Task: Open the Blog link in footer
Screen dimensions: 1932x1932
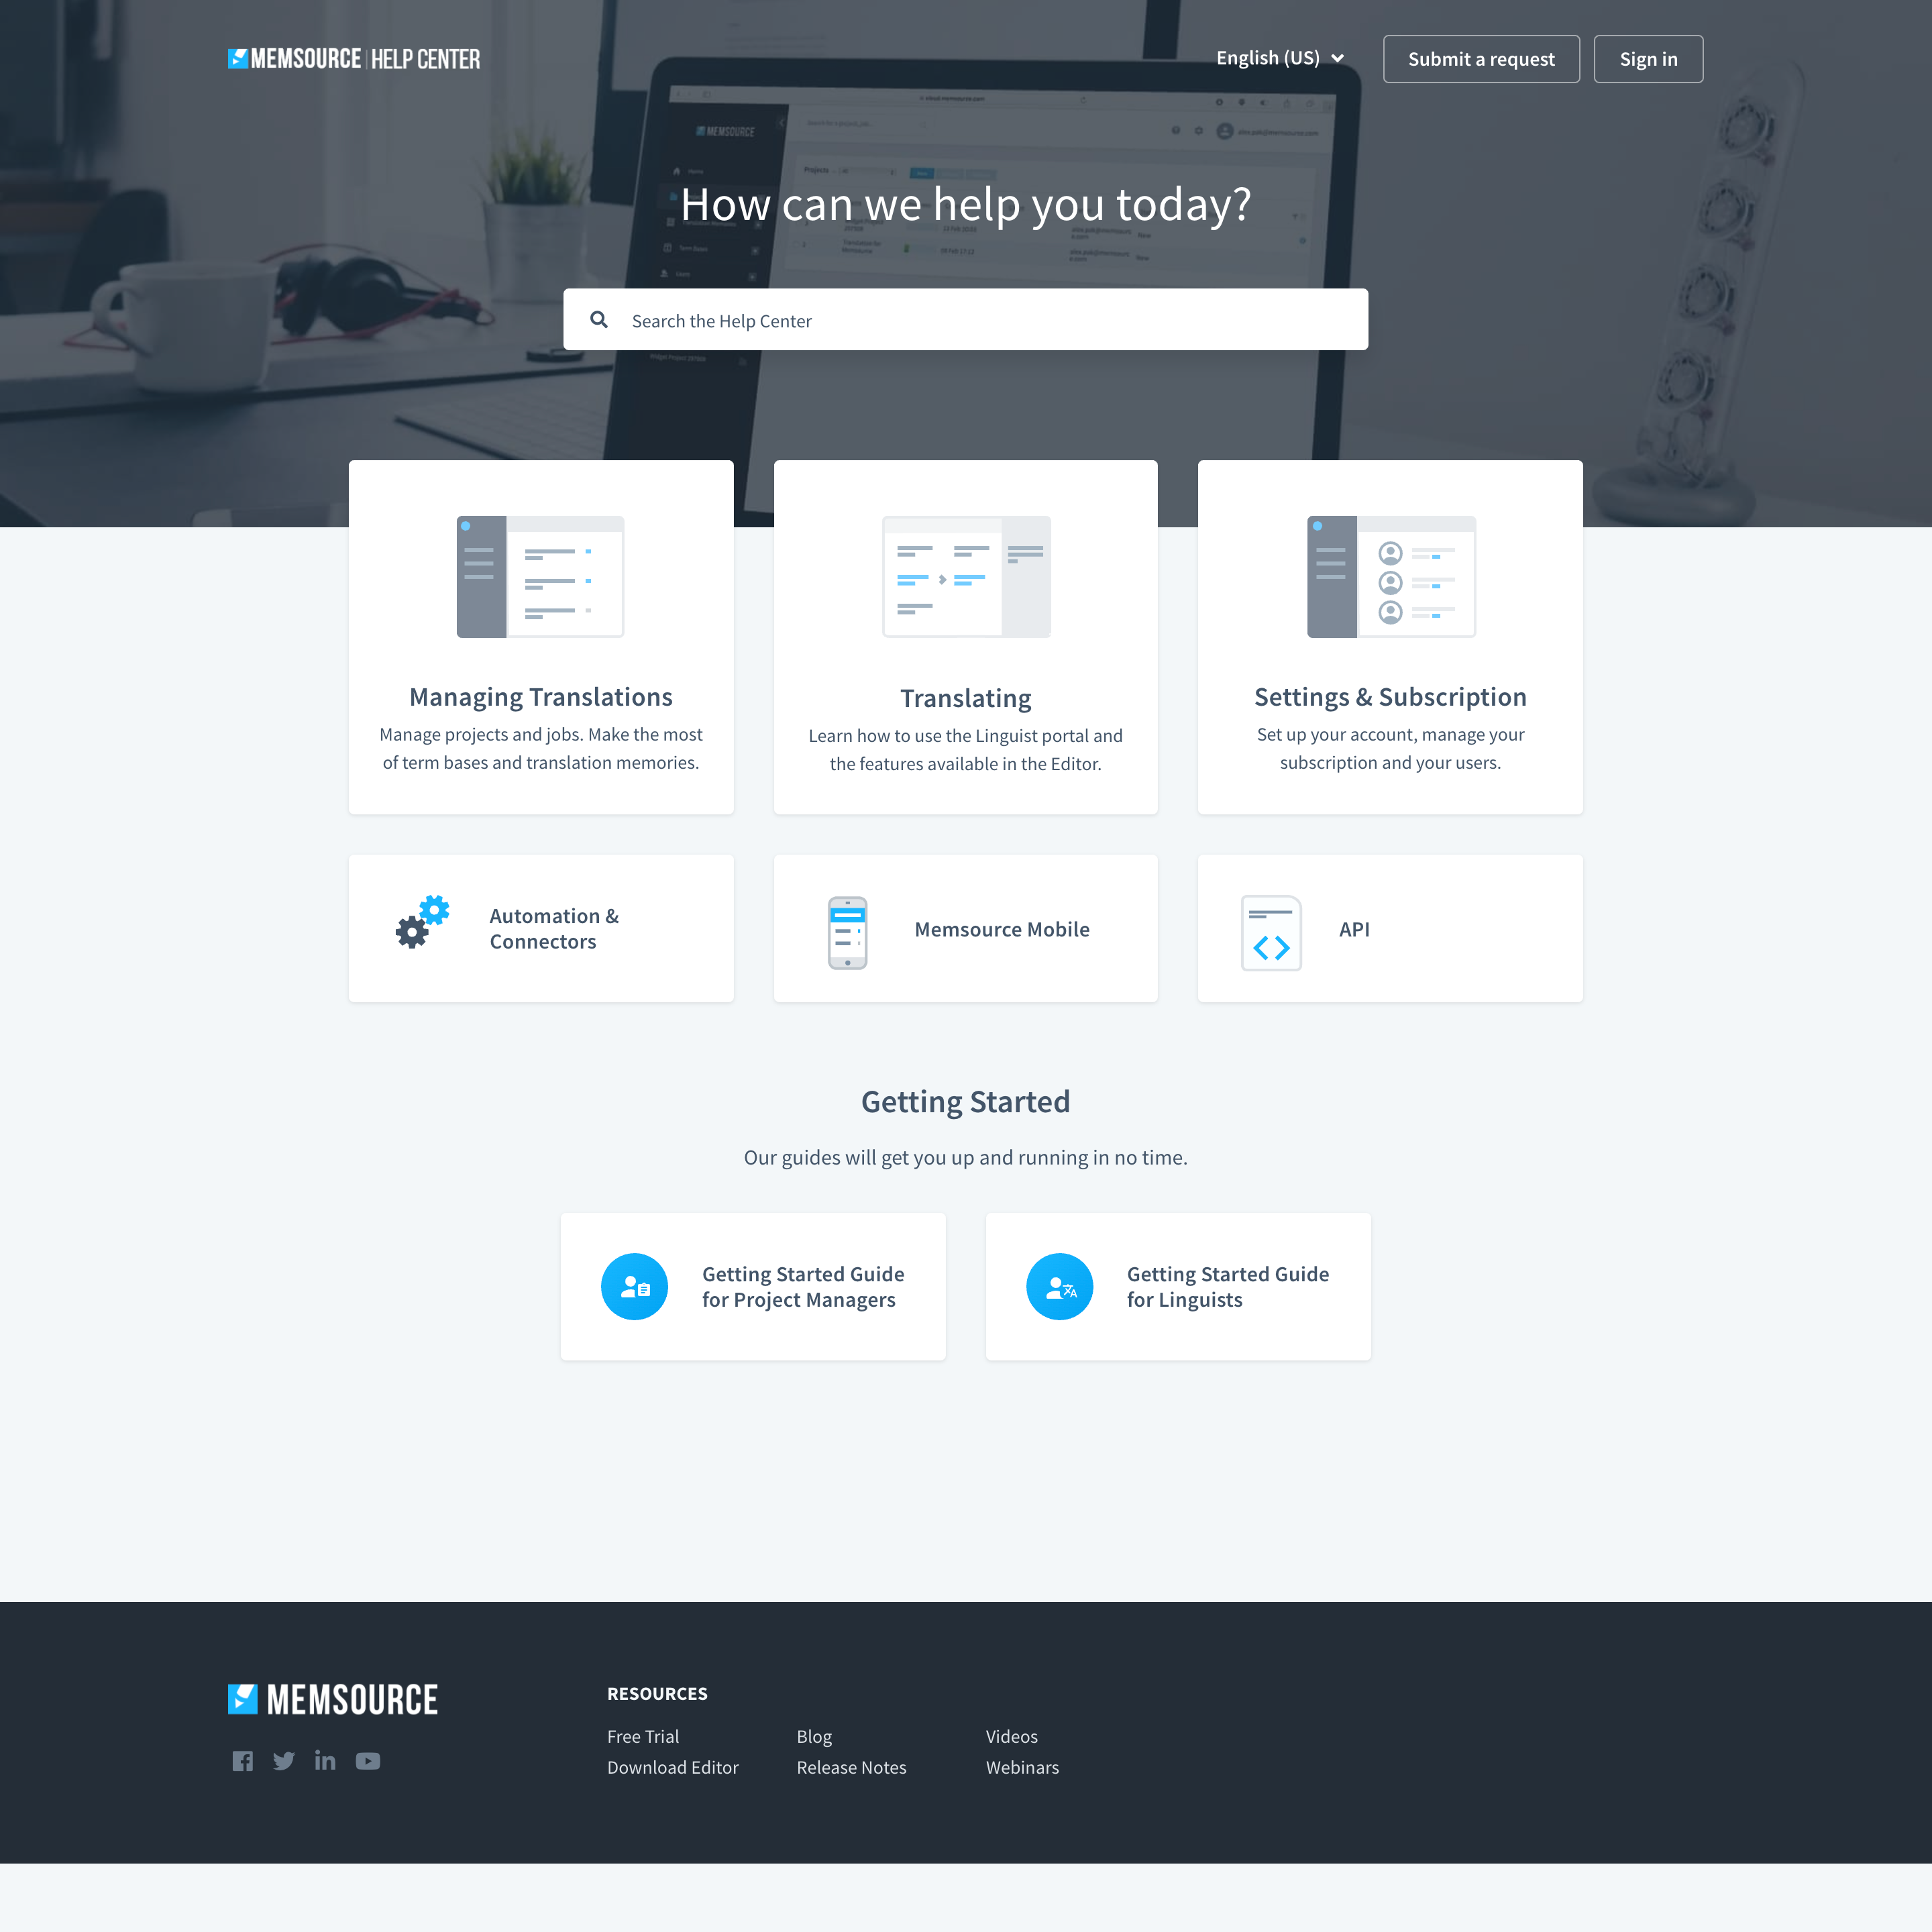Action: click(812, 1735)
